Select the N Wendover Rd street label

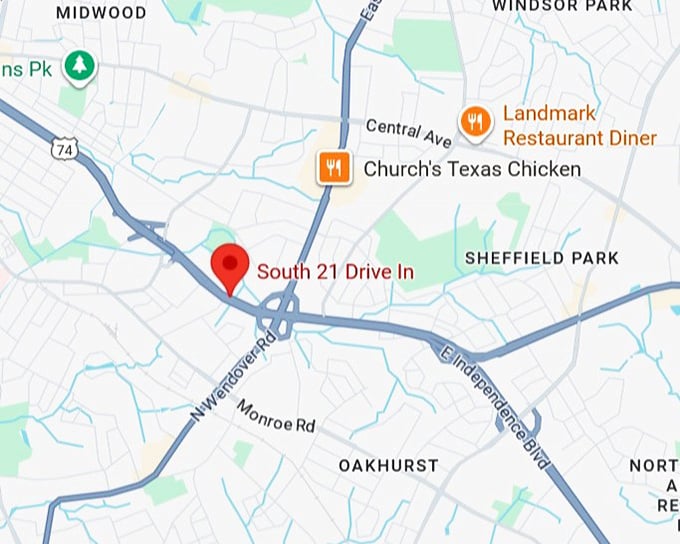point(233,376)
